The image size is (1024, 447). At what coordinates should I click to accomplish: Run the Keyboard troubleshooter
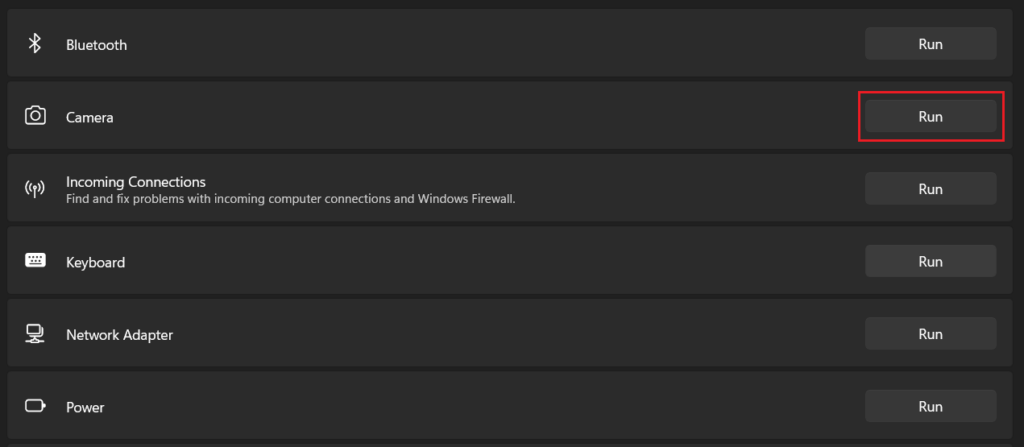tap(931, 261)
